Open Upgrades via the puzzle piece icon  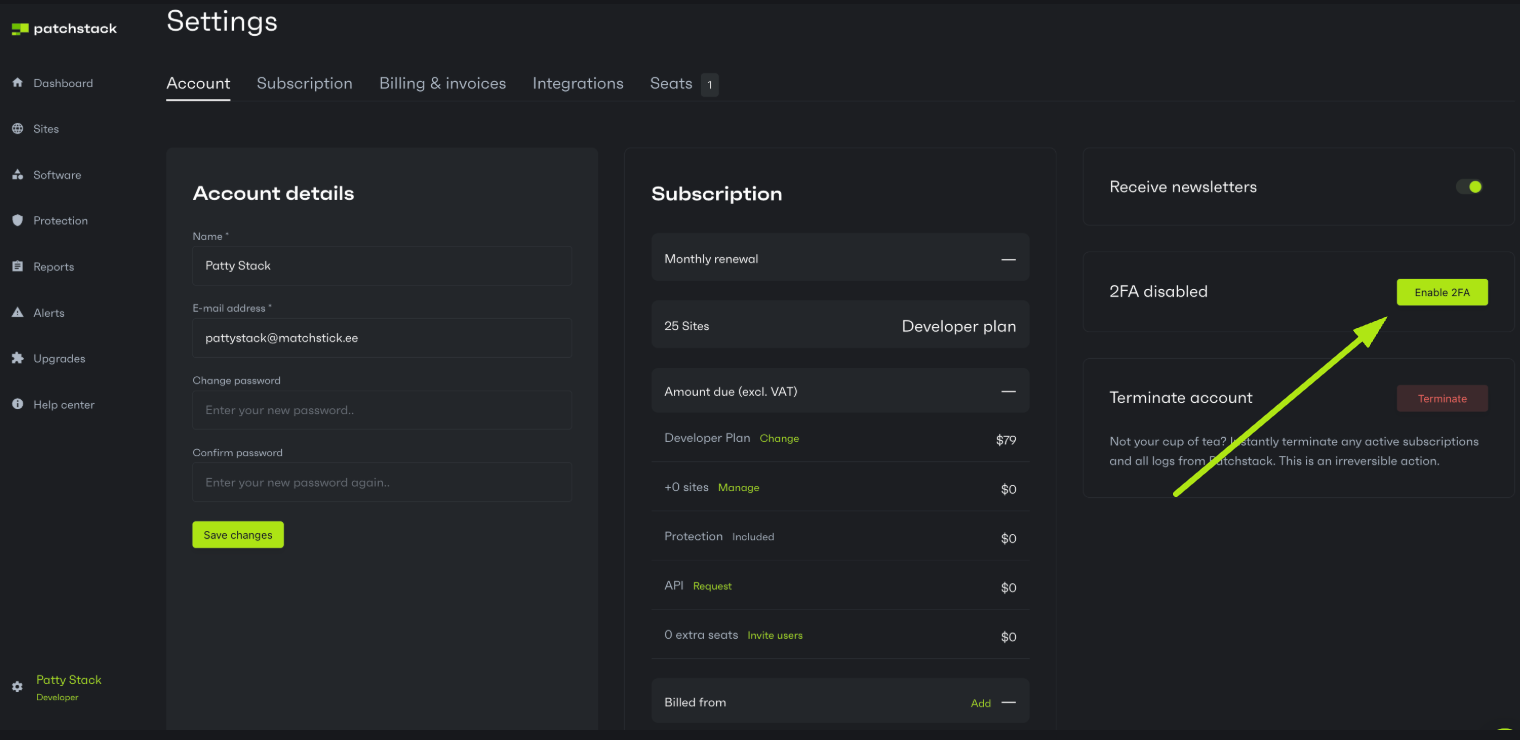(x=17, y=359)
